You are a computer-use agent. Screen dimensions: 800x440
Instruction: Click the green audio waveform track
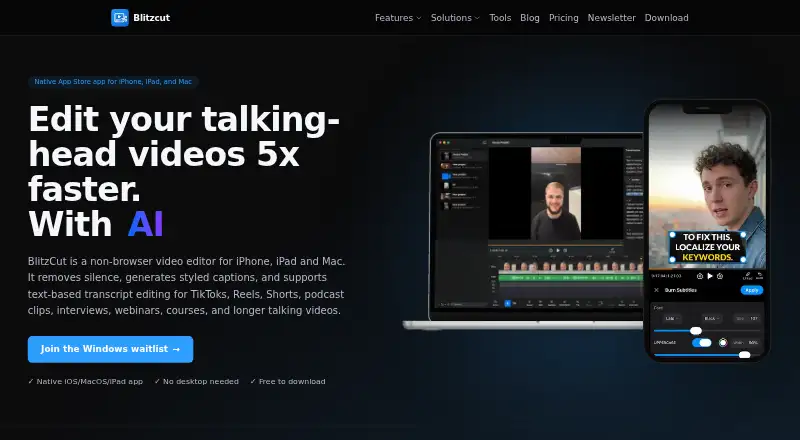(x=570, y=278)
